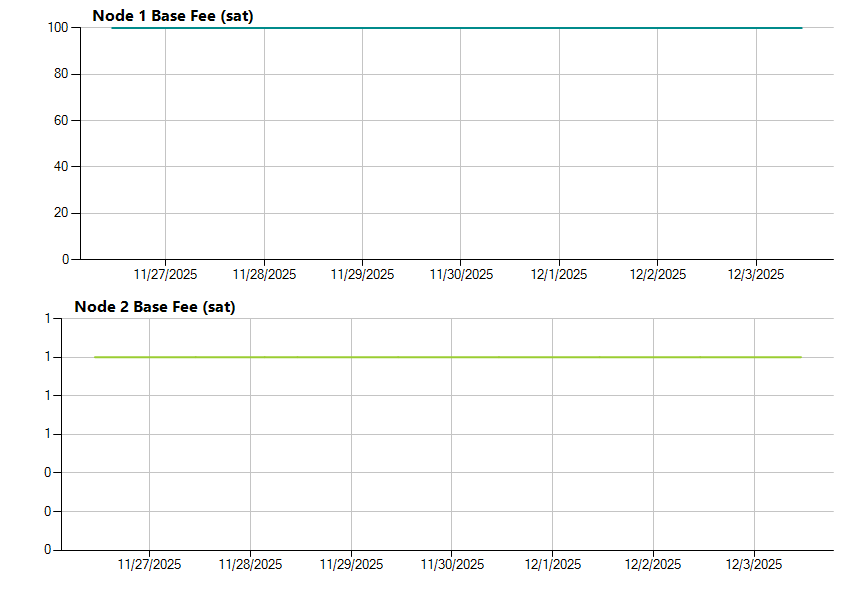The image size is (860, 600).
Task: Click 12/3/2025 label under Node 2 chart
Action: (754, 564)
